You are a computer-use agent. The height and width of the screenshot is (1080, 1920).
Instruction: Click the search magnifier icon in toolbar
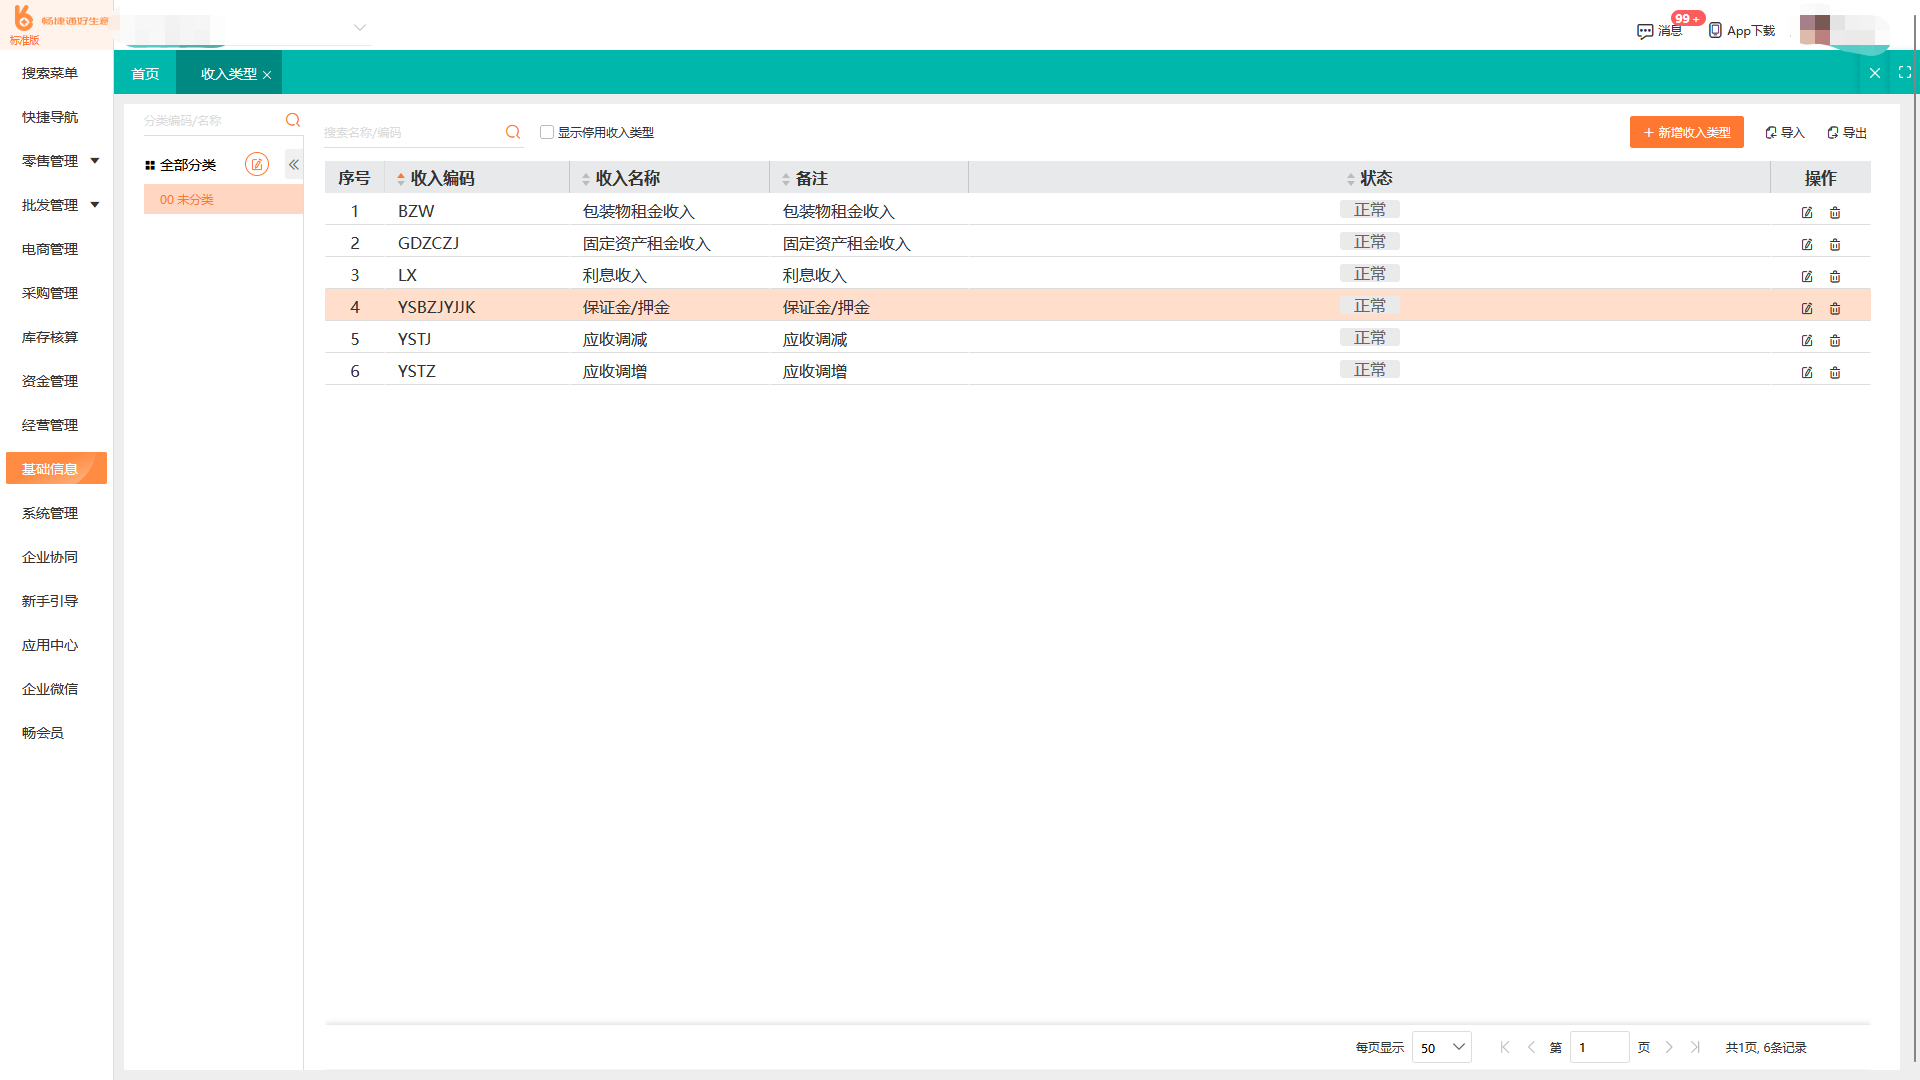click(x=513, y=132)
